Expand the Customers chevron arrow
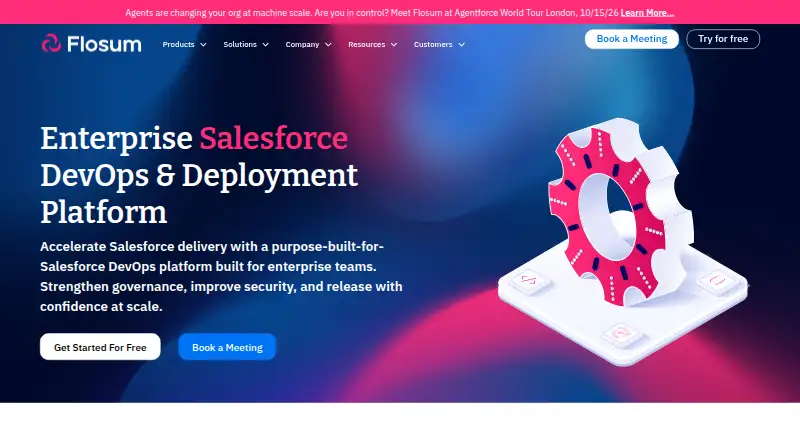 (x=461, y=45)
